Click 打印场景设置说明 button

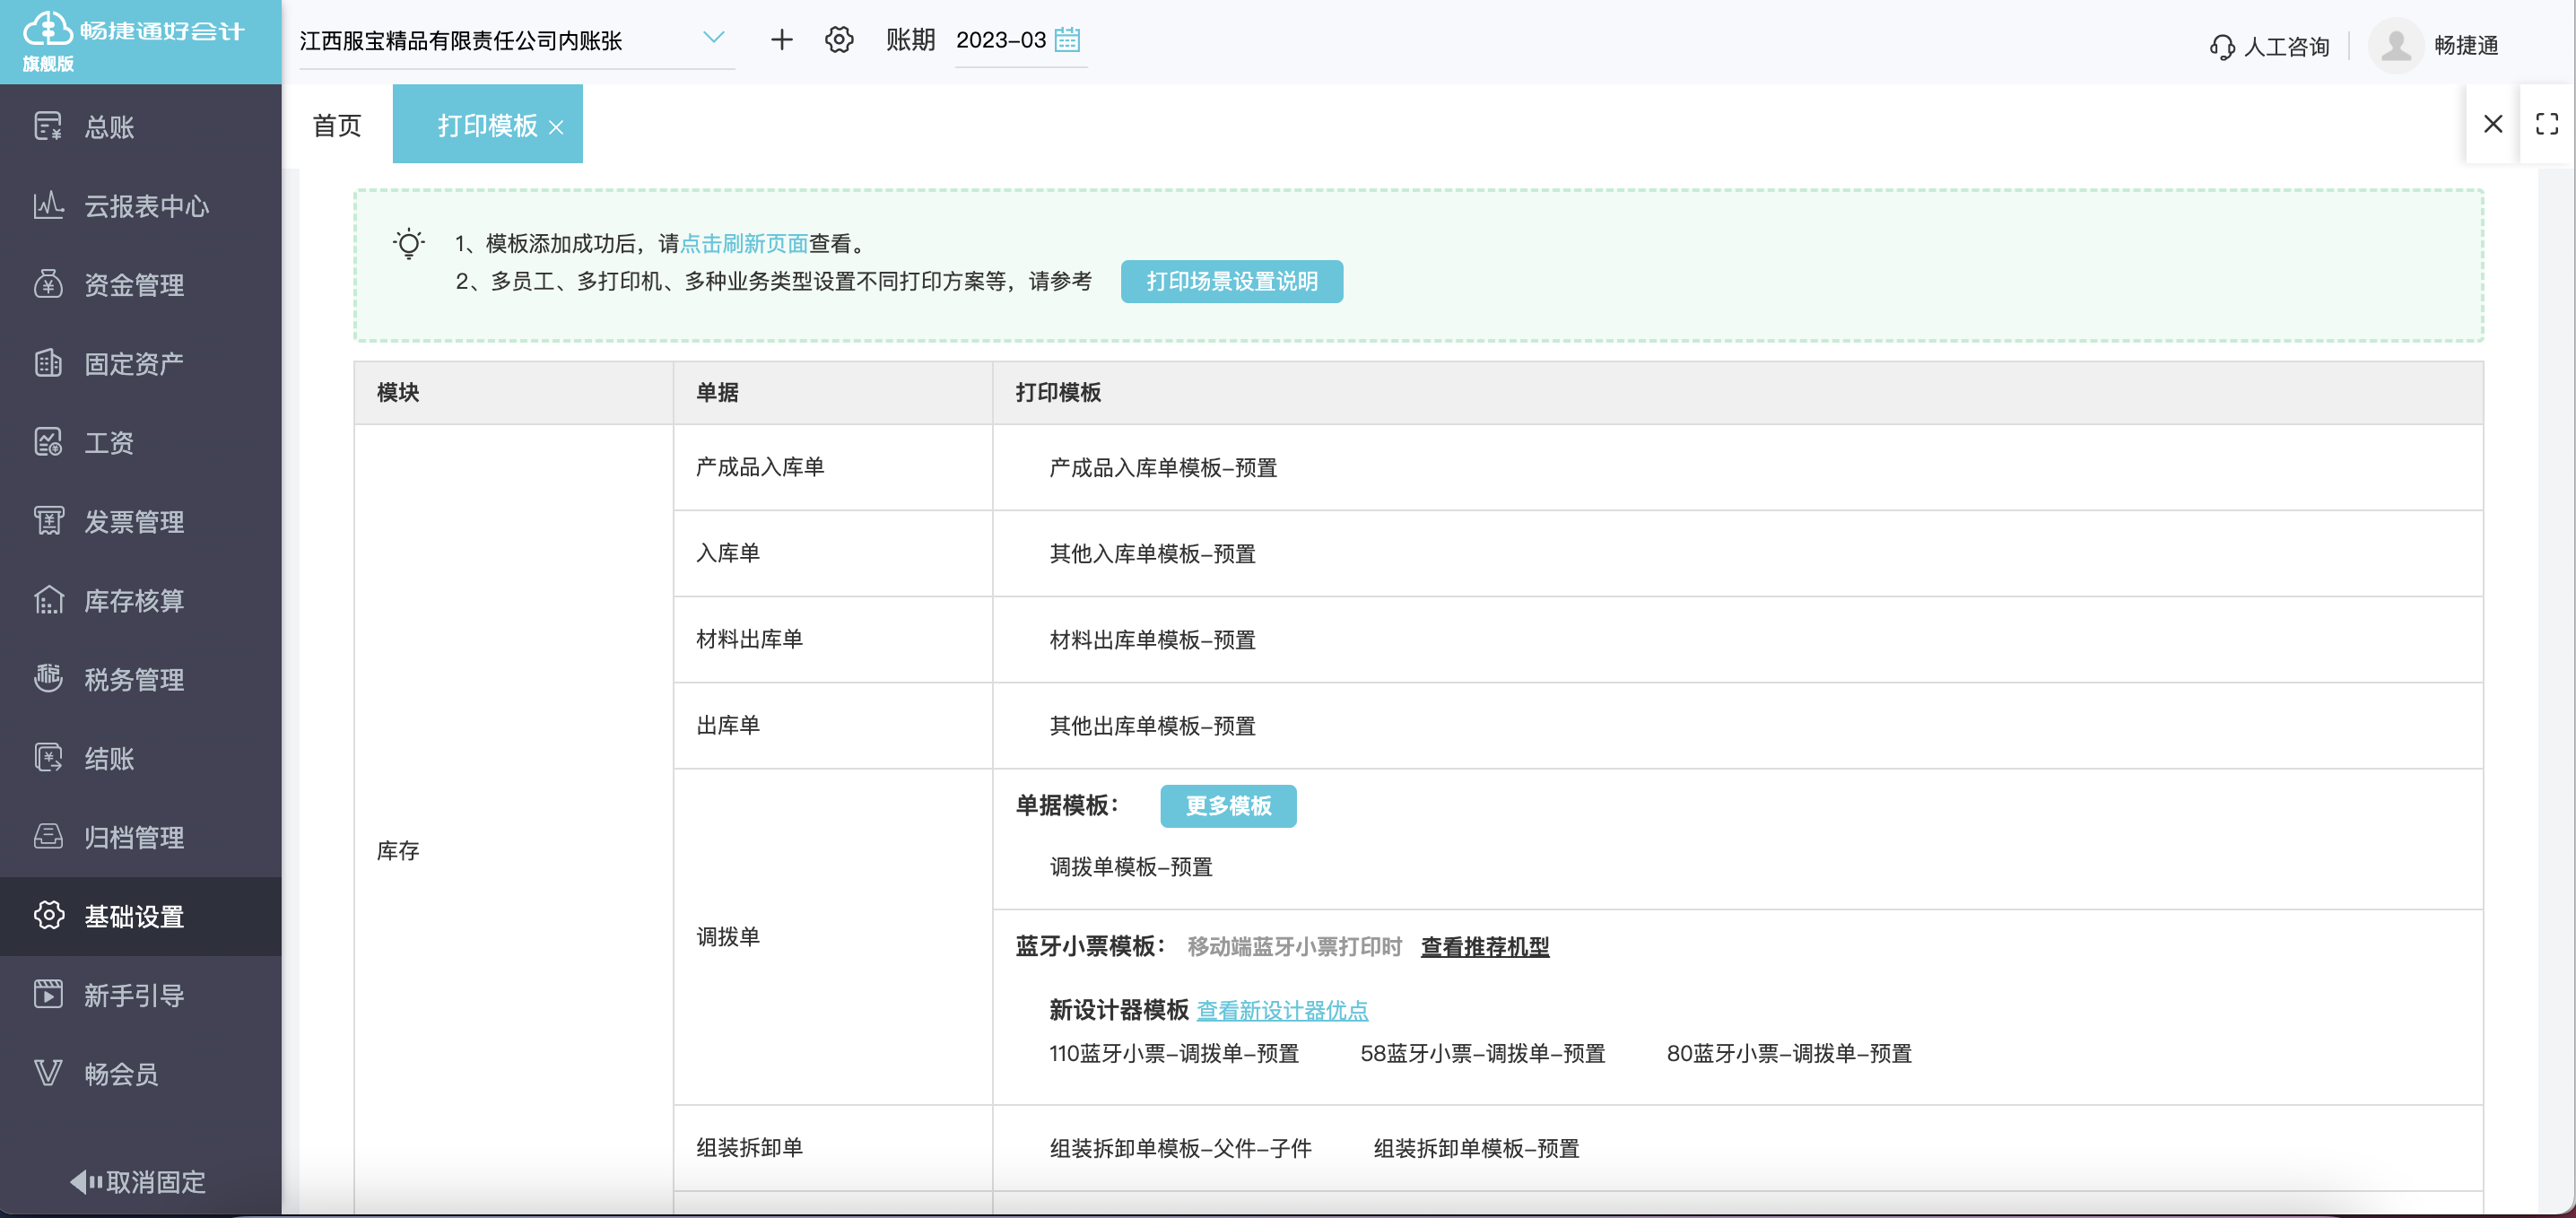tap(1232, 281)
